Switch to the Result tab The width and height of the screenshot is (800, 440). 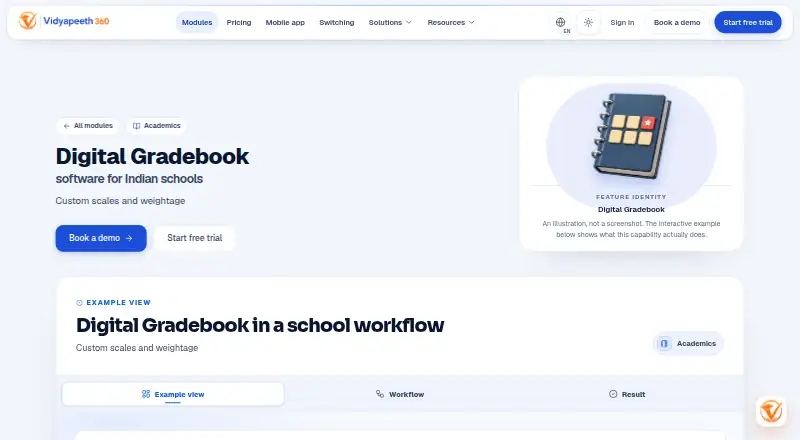[627, 394]
